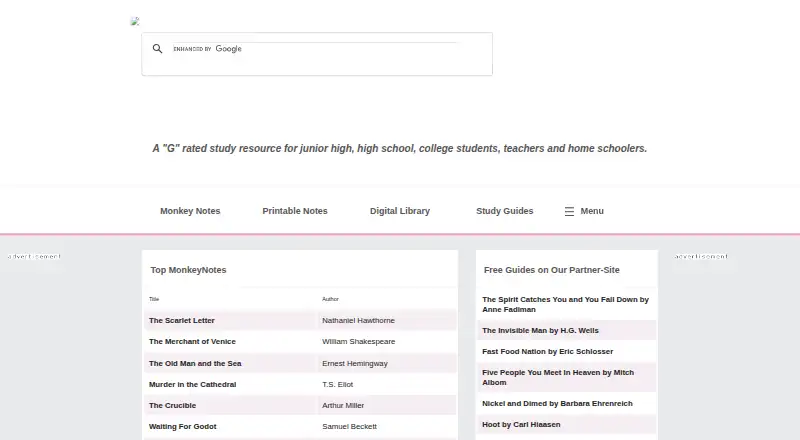View Hoot by Carl Hiaasen guide
The height and width of the screenshot is (440, 800).
(x=521, y=424)
